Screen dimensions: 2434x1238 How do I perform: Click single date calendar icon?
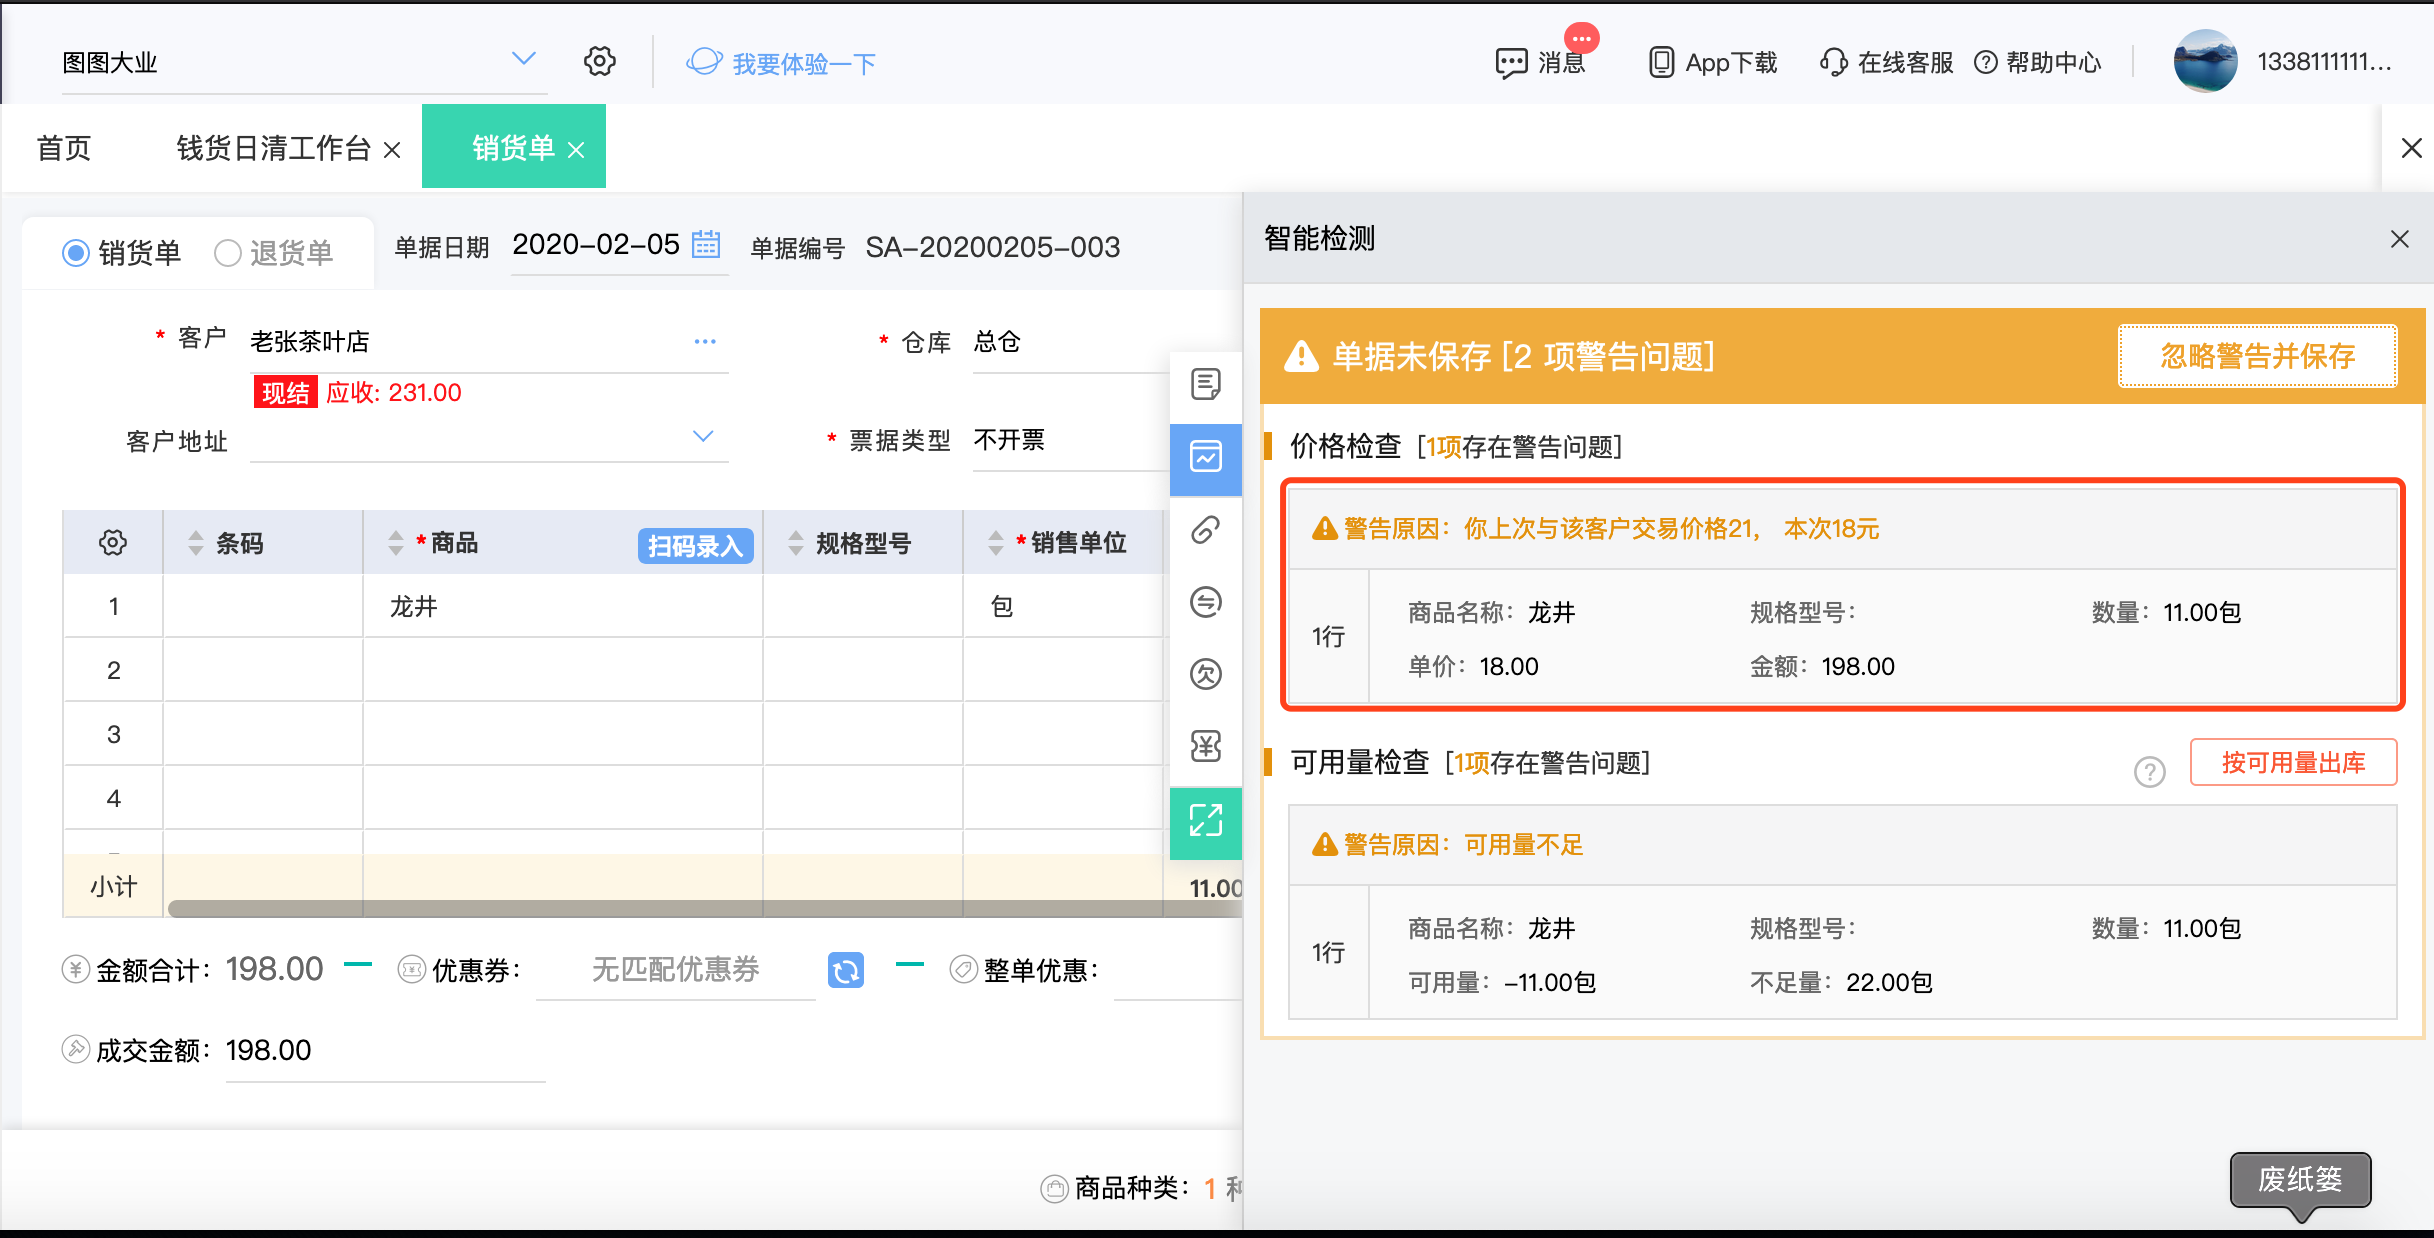click(707, 246)
